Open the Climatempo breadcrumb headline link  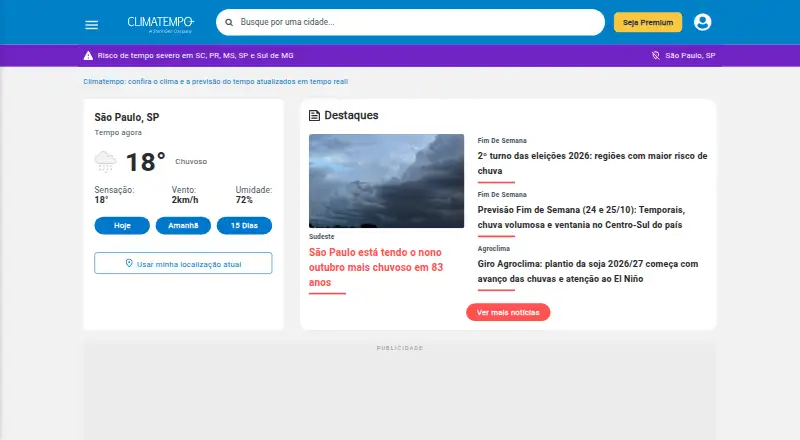(216, 82)
